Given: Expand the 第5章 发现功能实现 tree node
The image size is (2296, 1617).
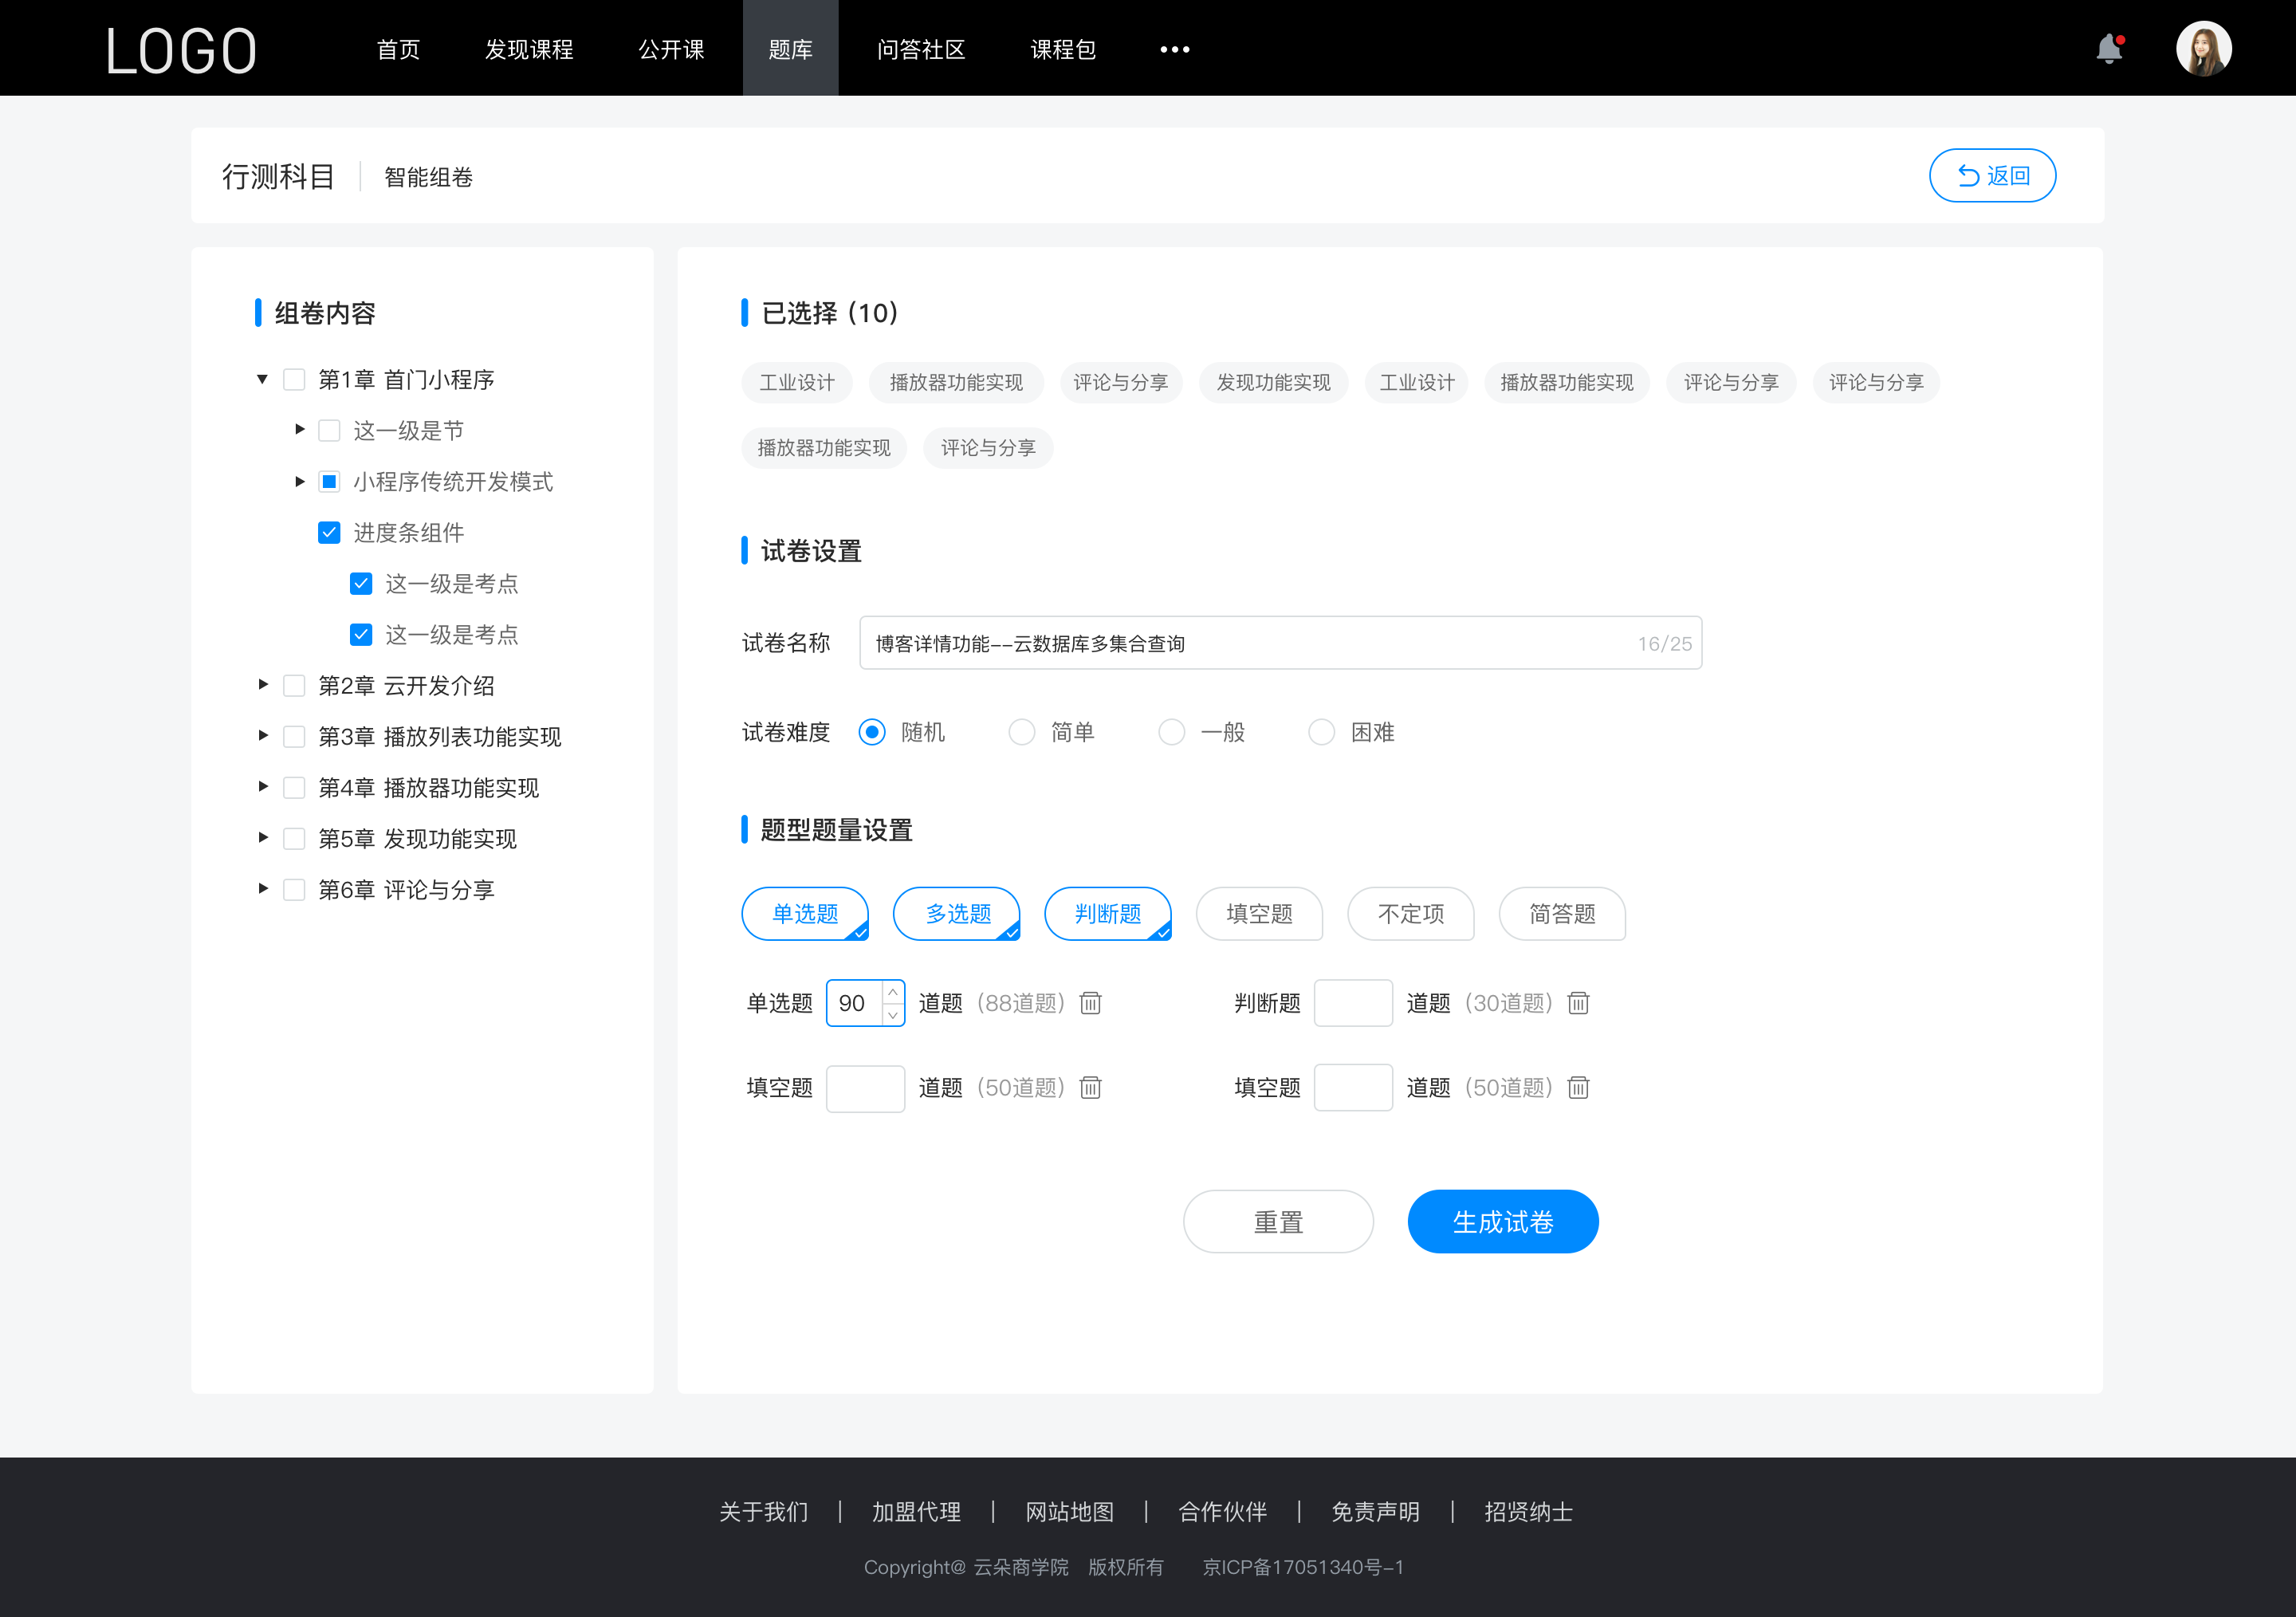Looking at the screenshot, I should coord(261,838).
